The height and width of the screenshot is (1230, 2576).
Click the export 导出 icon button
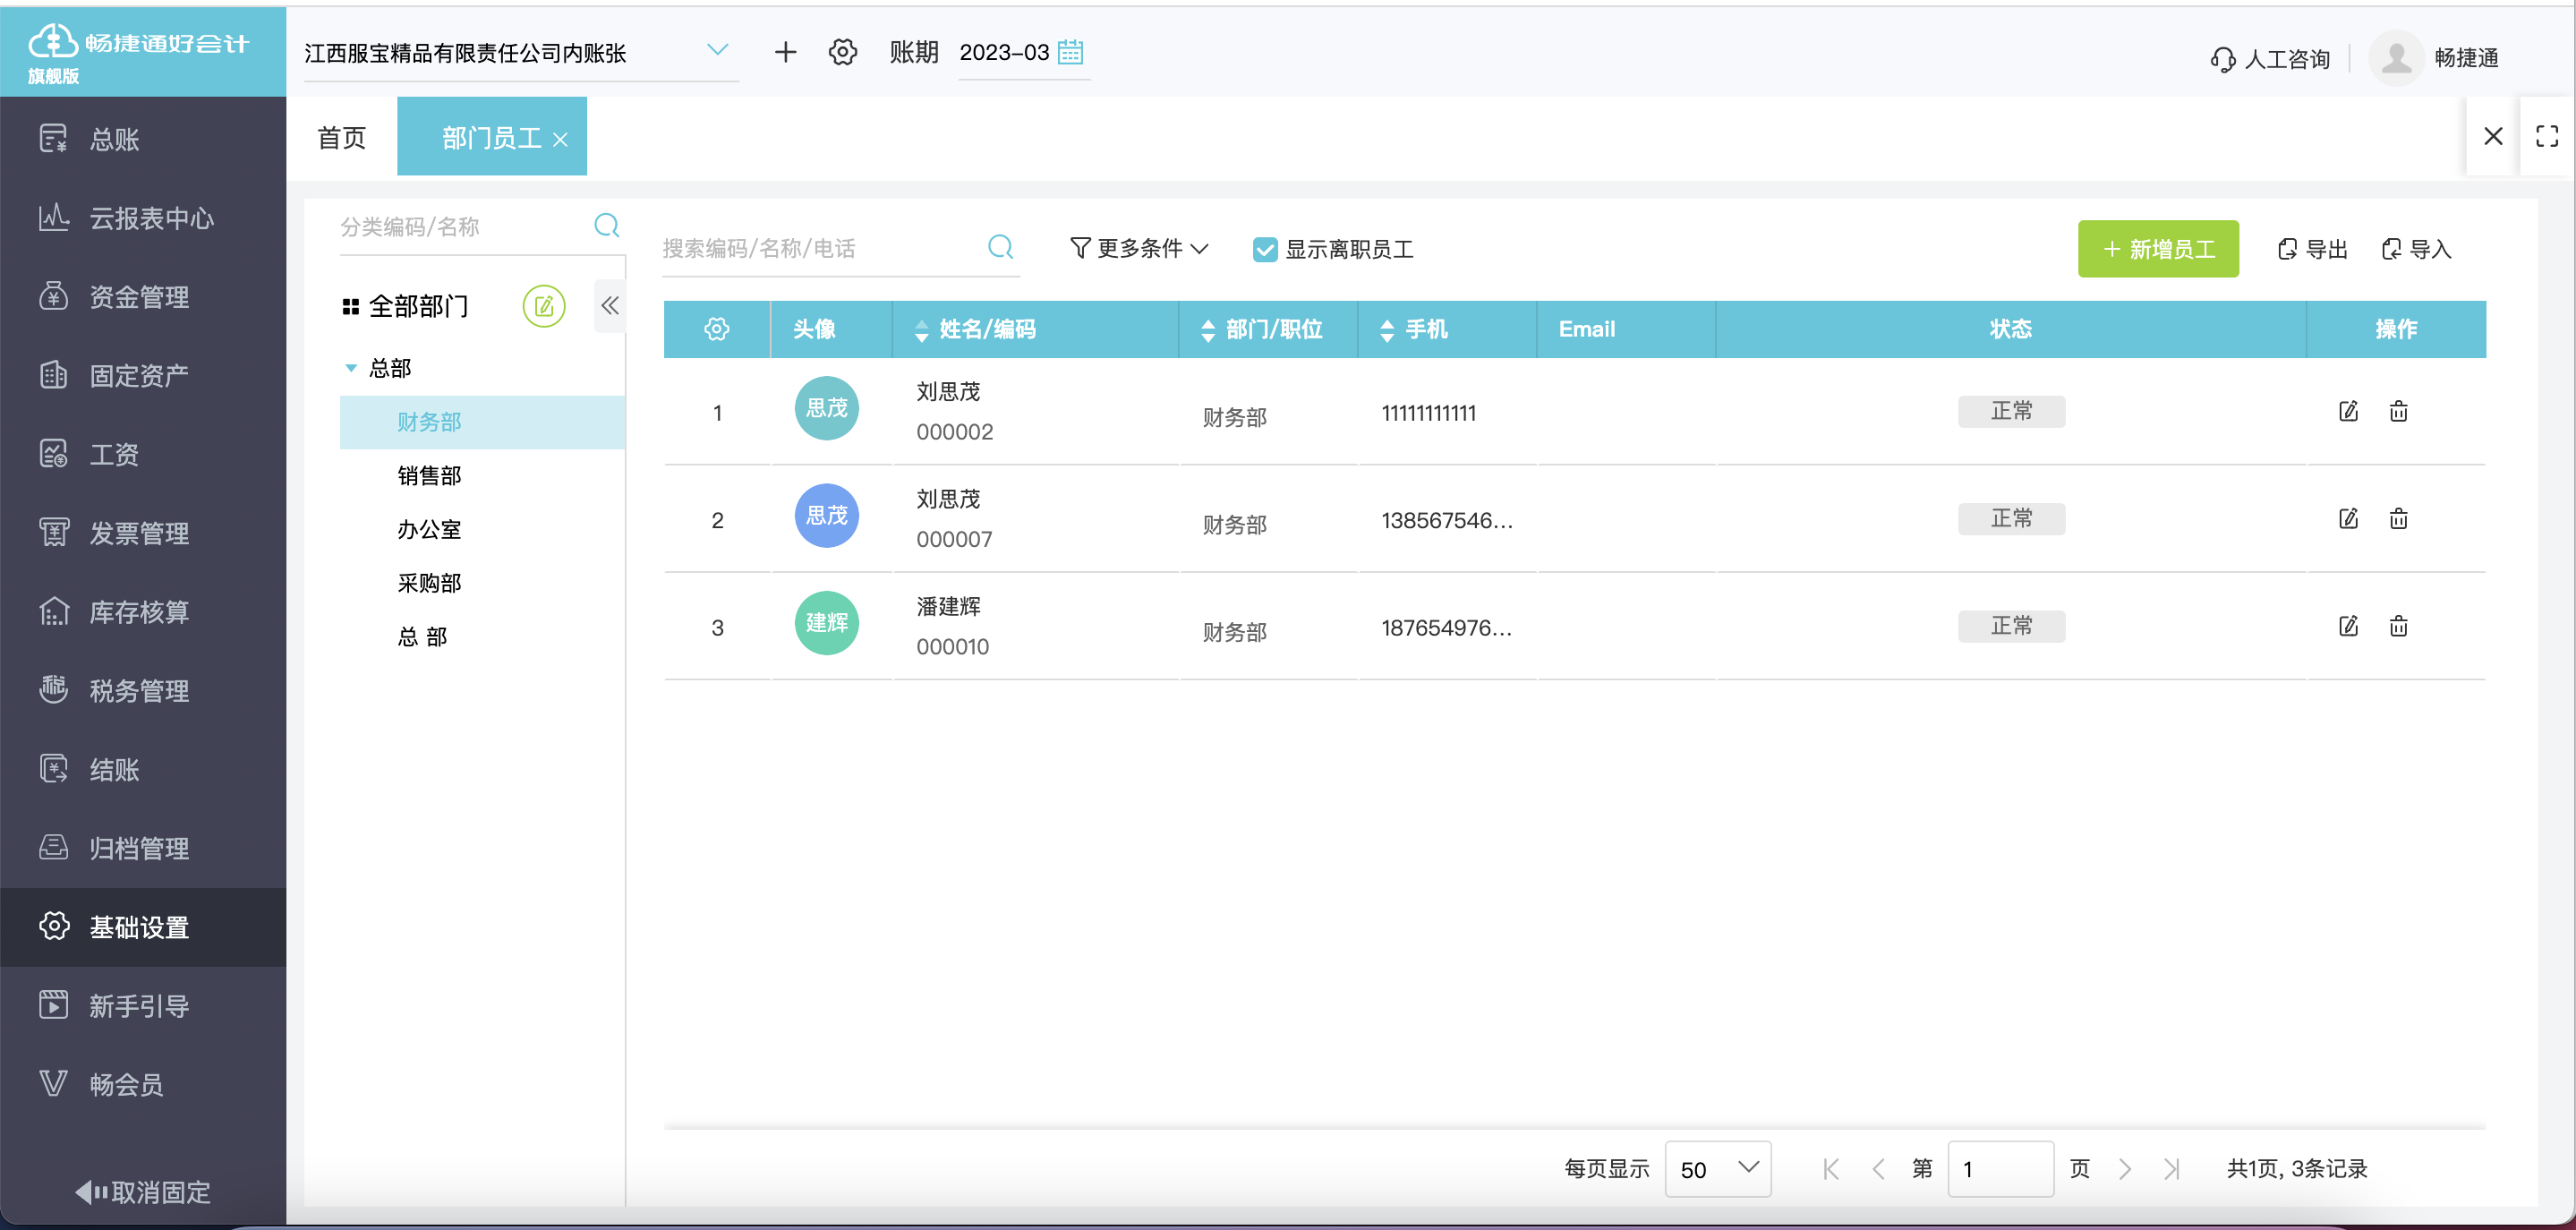tap(2313, 250)
